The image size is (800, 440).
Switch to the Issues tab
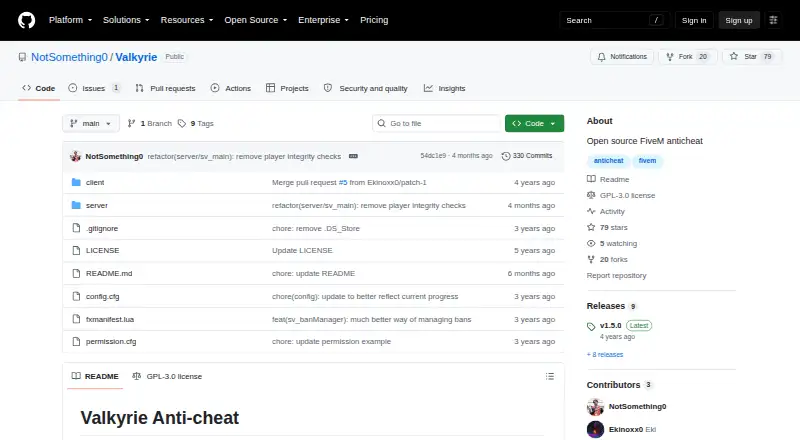(94, 88)
